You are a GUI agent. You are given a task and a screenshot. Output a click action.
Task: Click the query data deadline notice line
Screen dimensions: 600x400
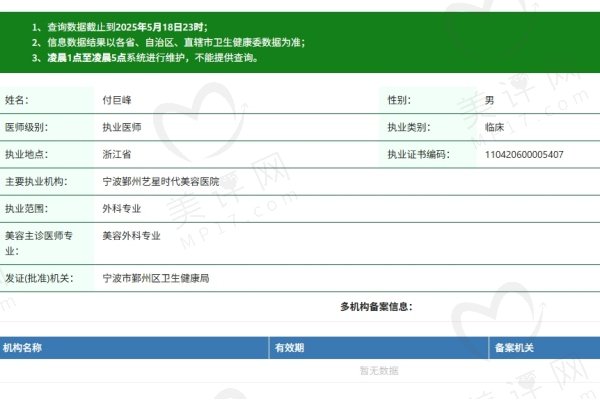pos(134,26)
